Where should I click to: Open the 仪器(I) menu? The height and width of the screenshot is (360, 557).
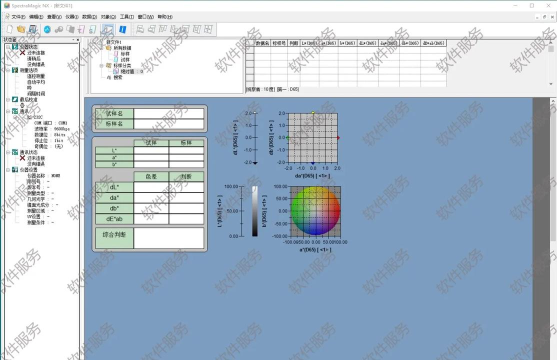coord(72,17)
